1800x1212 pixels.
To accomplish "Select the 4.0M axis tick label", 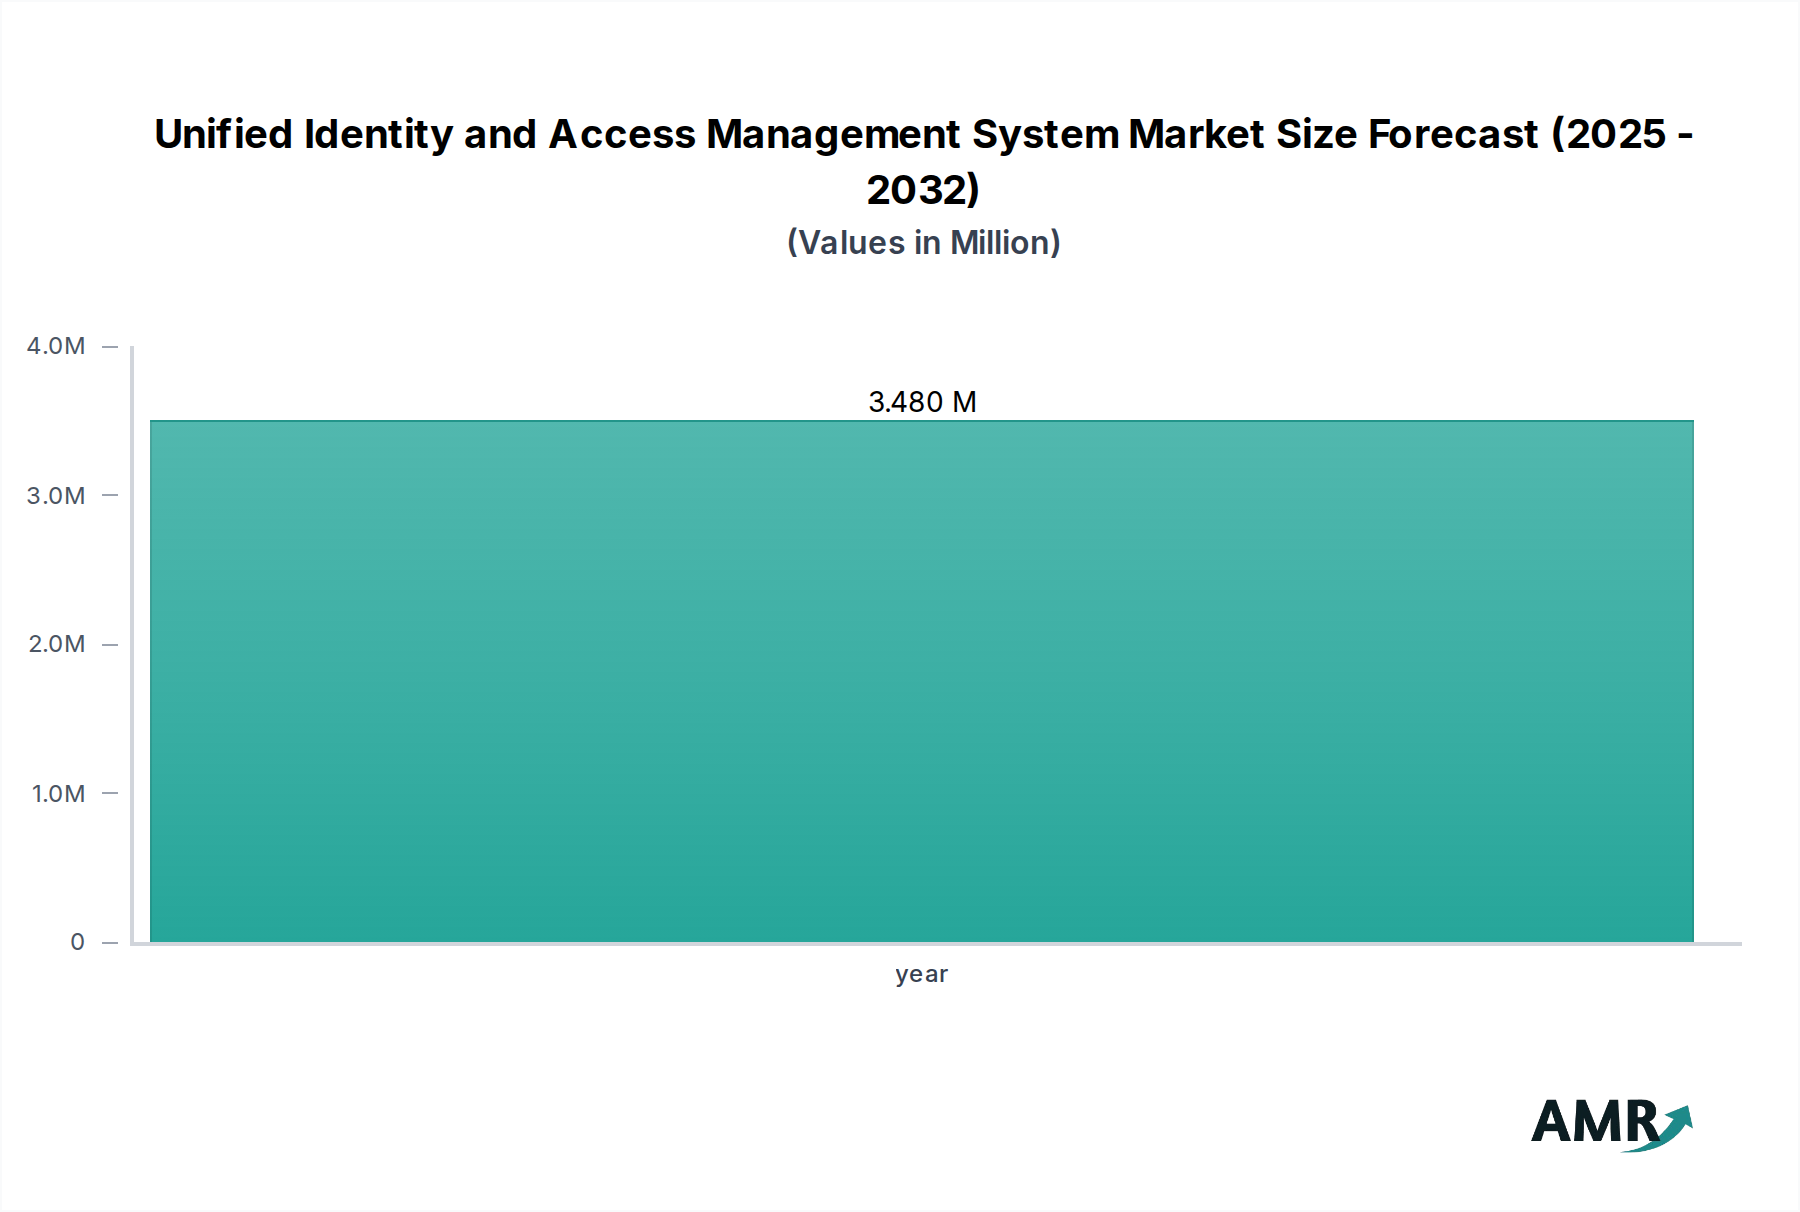I will 55,343.
